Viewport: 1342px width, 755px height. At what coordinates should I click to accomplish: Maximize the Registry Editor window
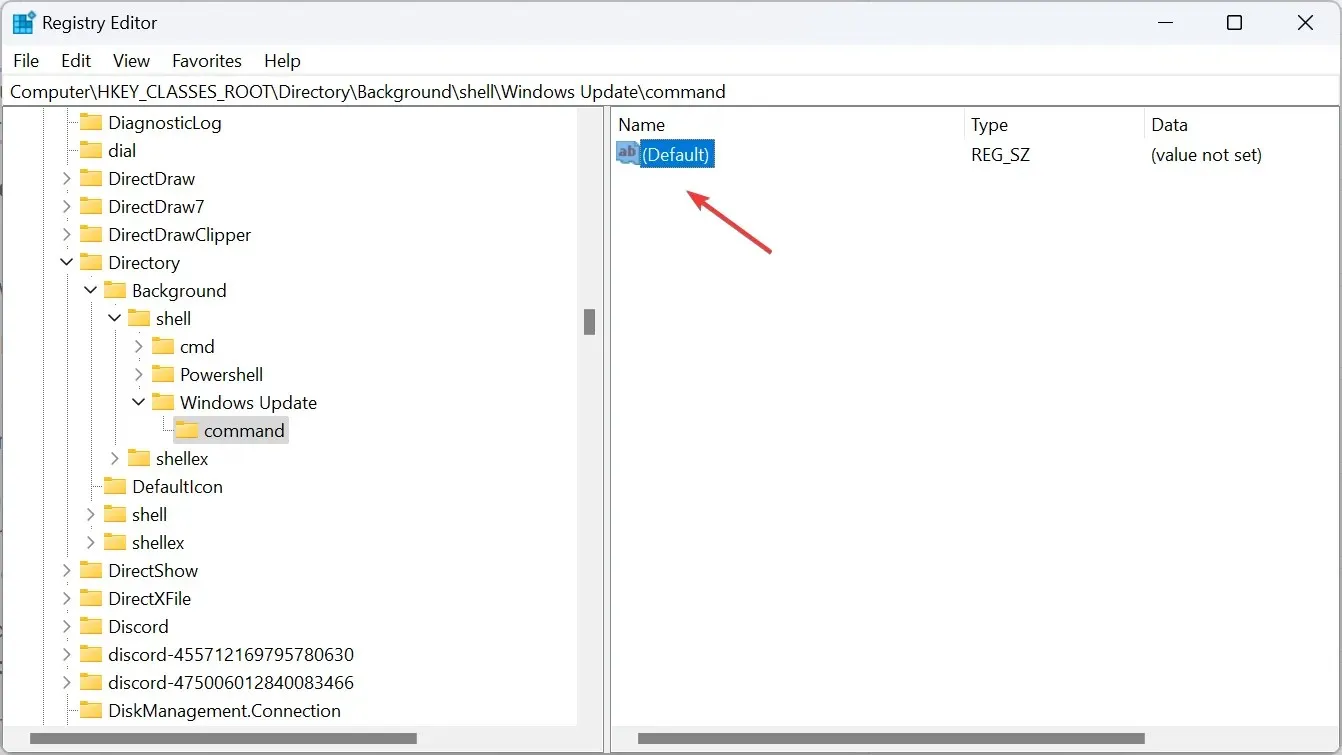point(1234,23)
